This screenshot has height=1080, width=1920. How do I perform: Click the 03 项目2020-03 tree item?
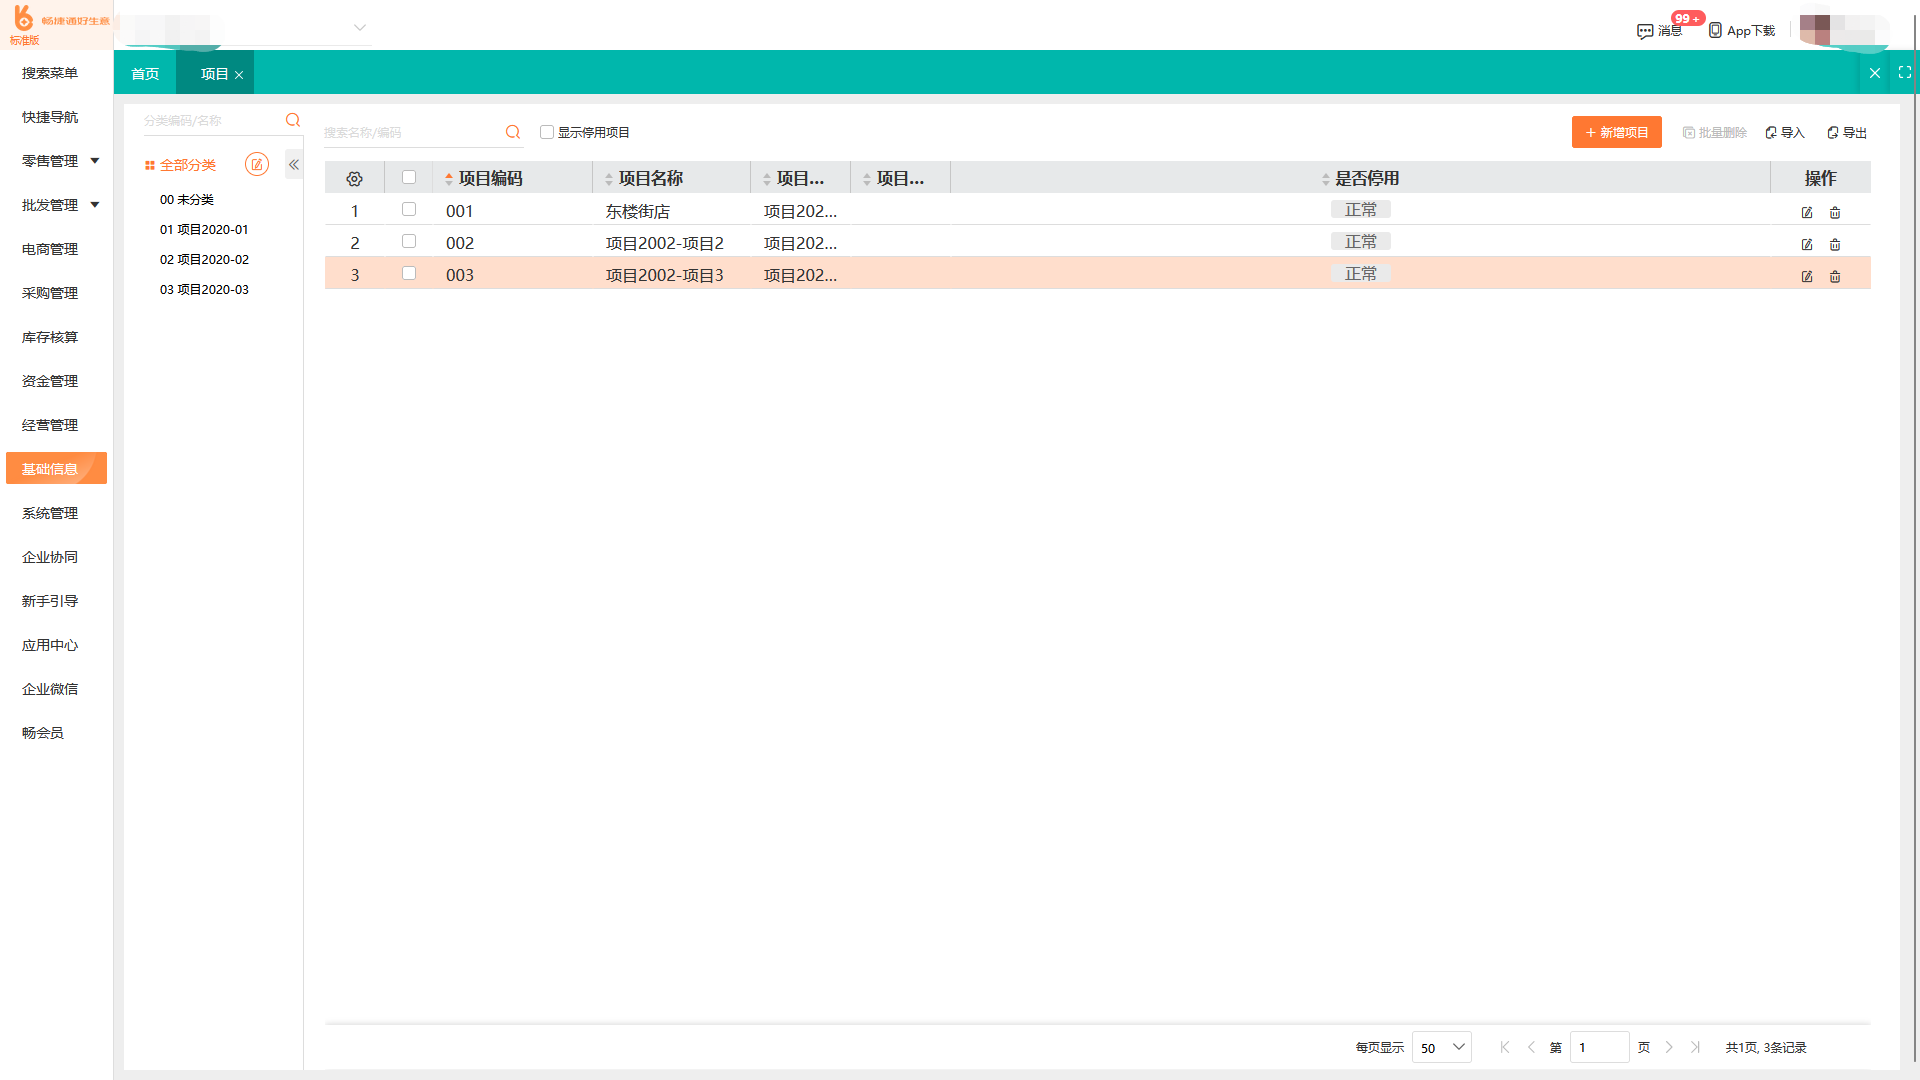[202, 289]
